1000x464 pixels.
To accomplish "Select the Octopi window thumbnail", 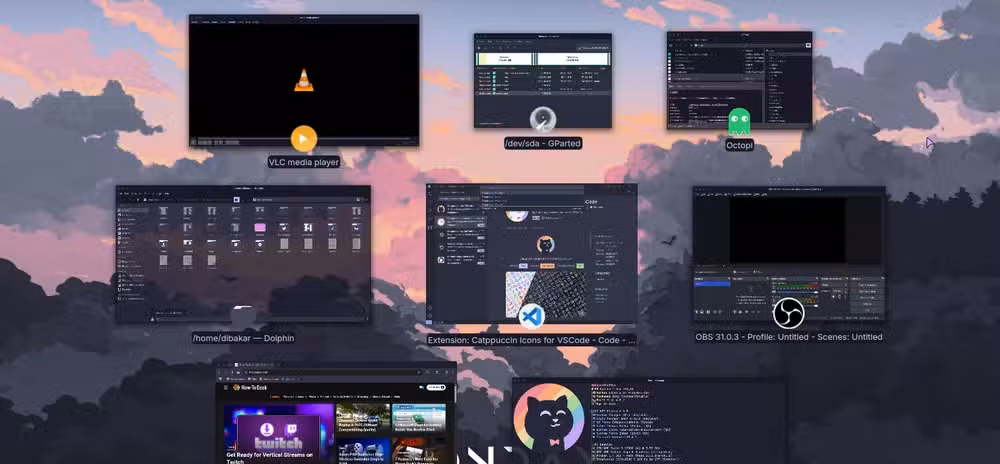I will click(x=740, y=80).
